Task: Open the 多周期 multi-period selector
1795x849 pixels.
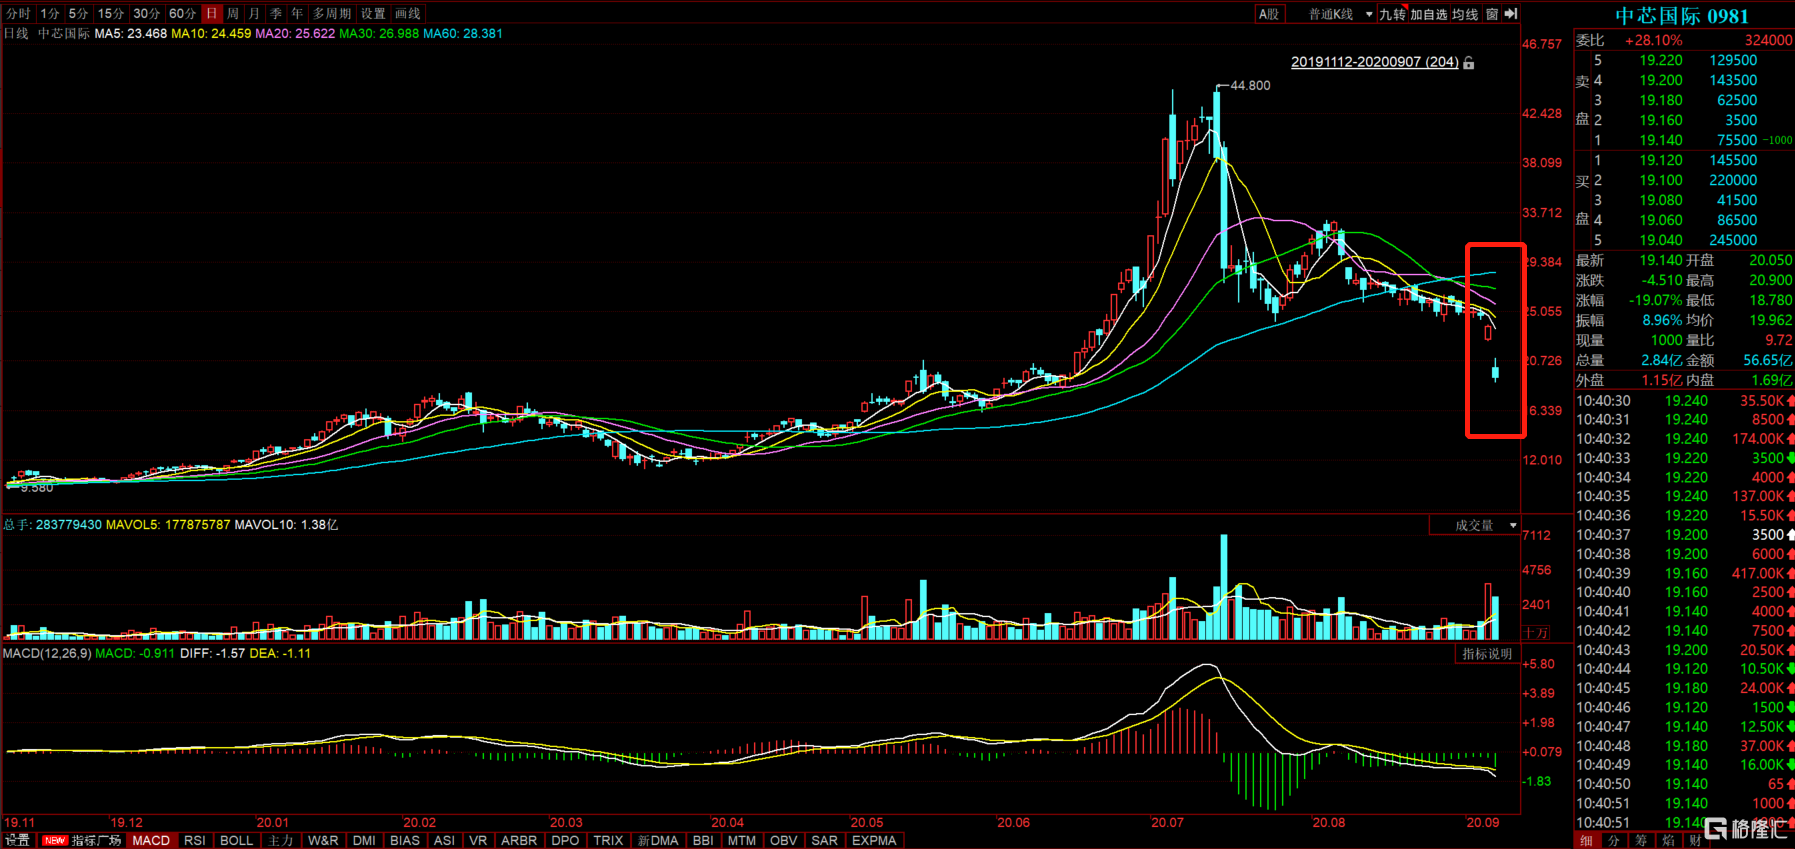Action: (331, 14)
